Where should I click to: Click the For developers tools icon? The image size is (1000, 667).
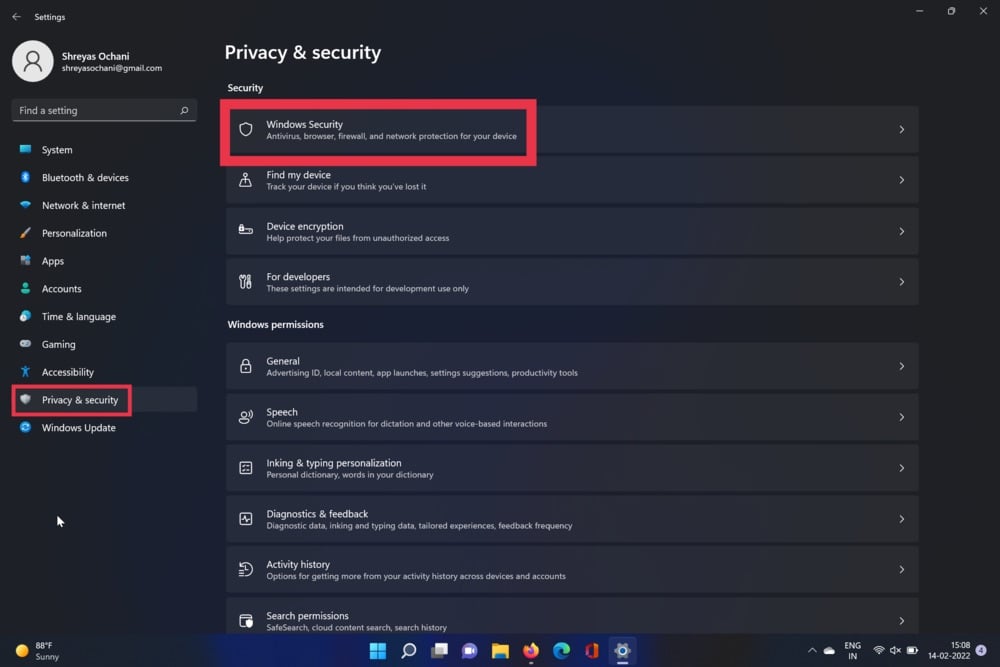click(x=246, y=281)
